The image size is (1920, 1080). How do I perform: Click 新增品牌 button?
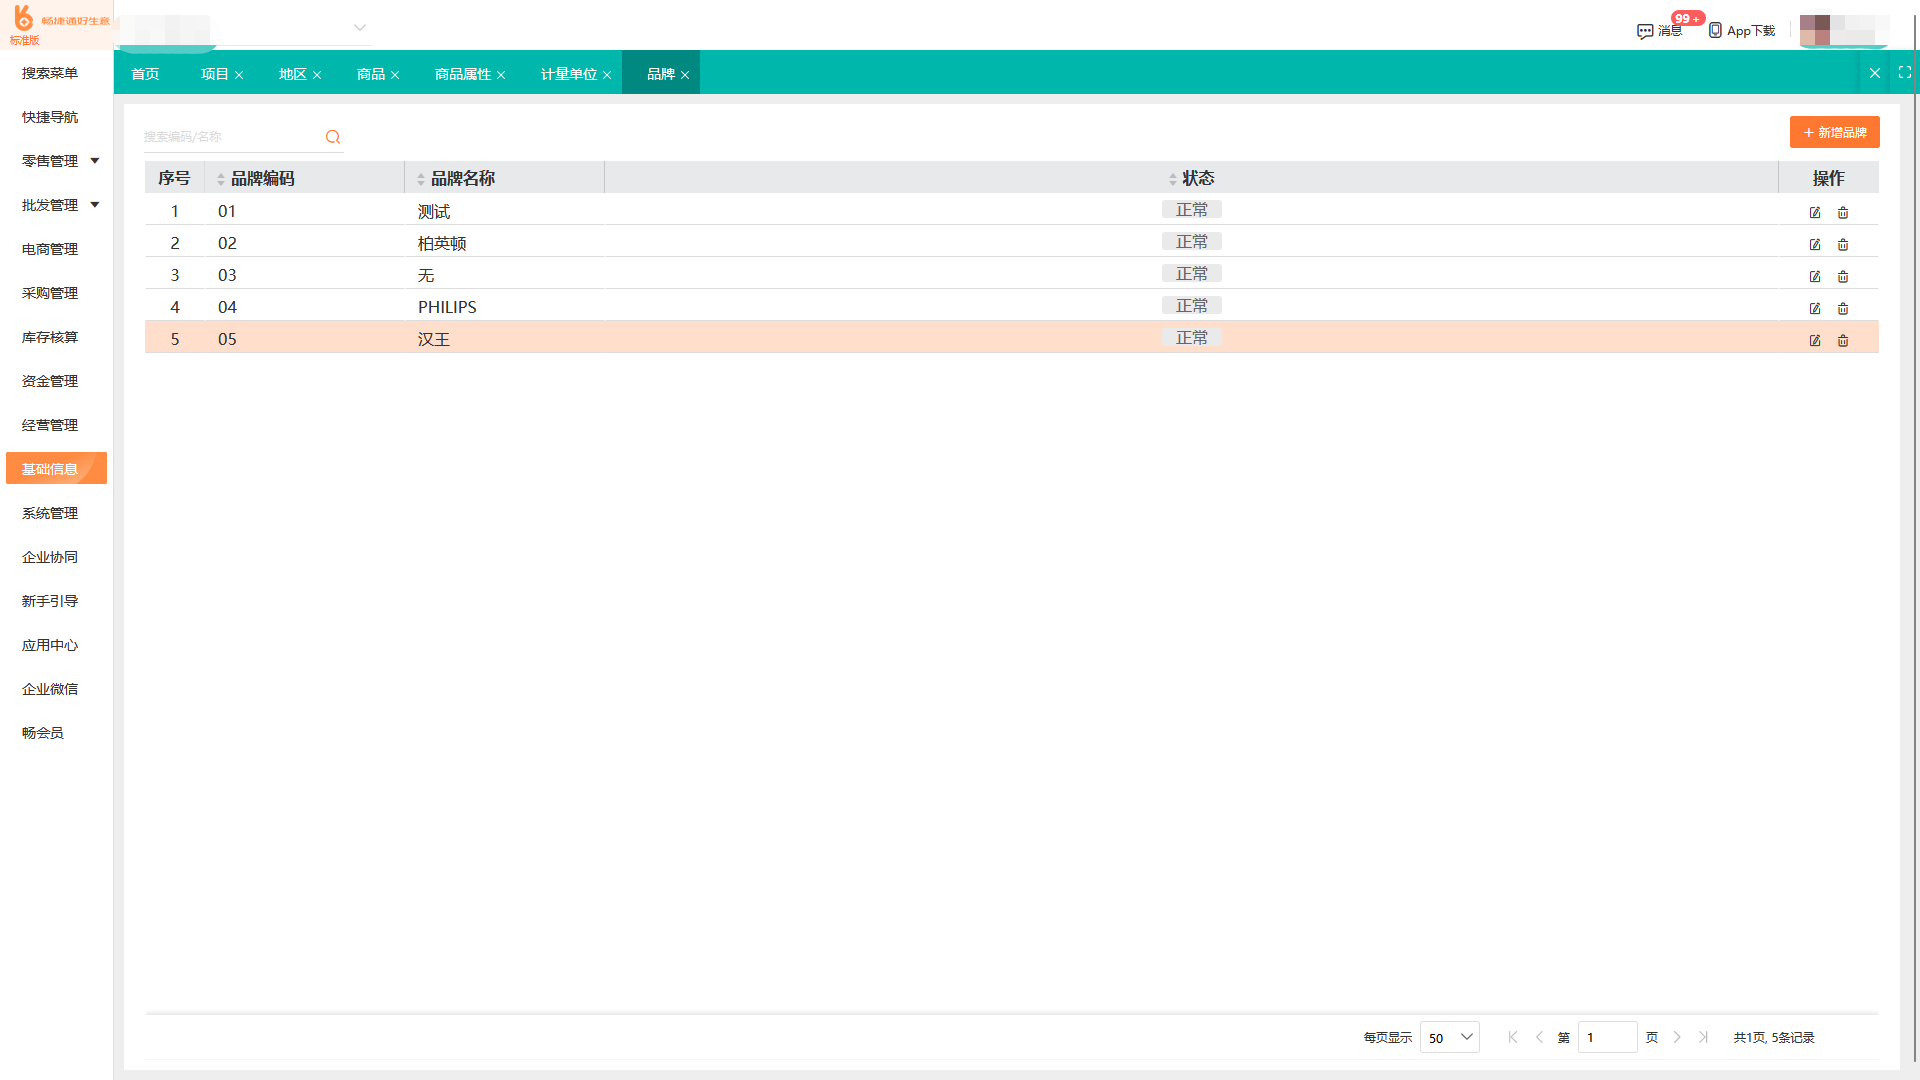point(1834,131)
